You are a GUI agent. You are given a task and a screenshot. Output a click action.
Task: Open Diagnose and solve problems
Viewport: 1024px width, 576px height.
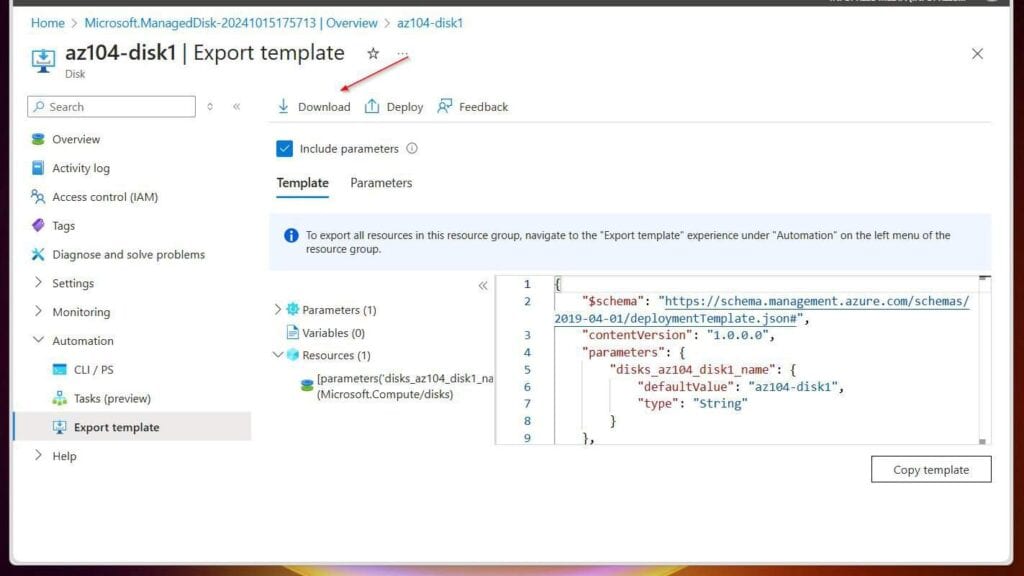(x=129, y=254)
